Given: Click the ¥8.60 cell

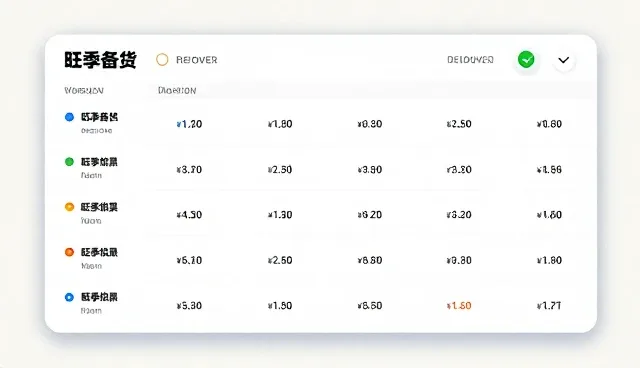Looking at the screenshot, I should tap(369, 306).
